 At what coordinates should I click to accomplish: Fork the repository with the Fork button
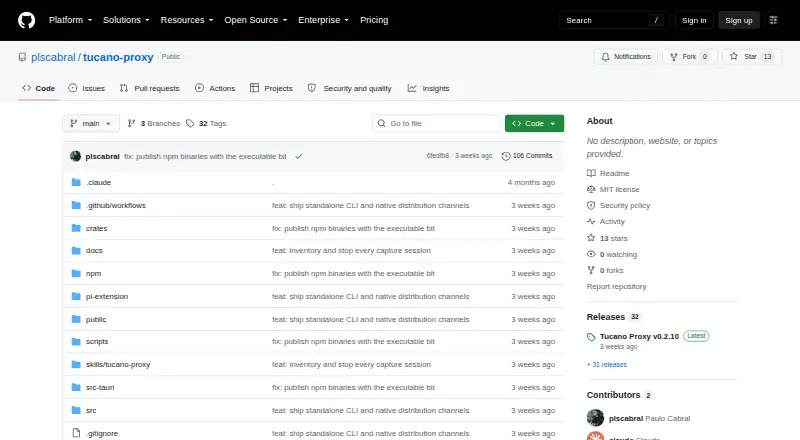point(690,57)
